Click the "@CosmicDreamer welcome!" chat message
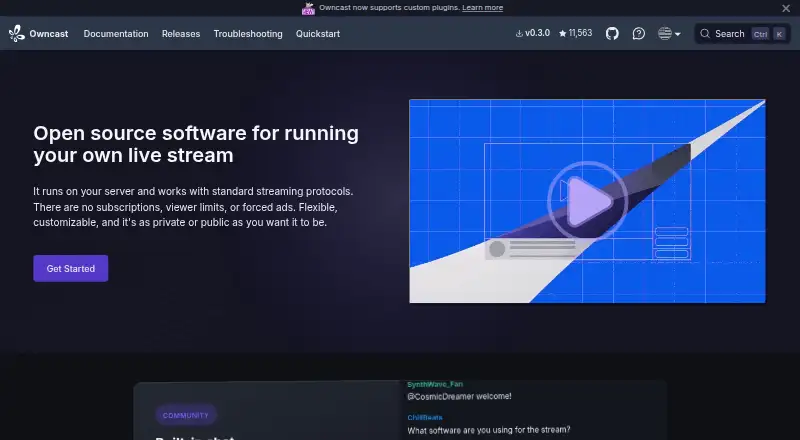 pyautogui.click(x=459, y=396)
